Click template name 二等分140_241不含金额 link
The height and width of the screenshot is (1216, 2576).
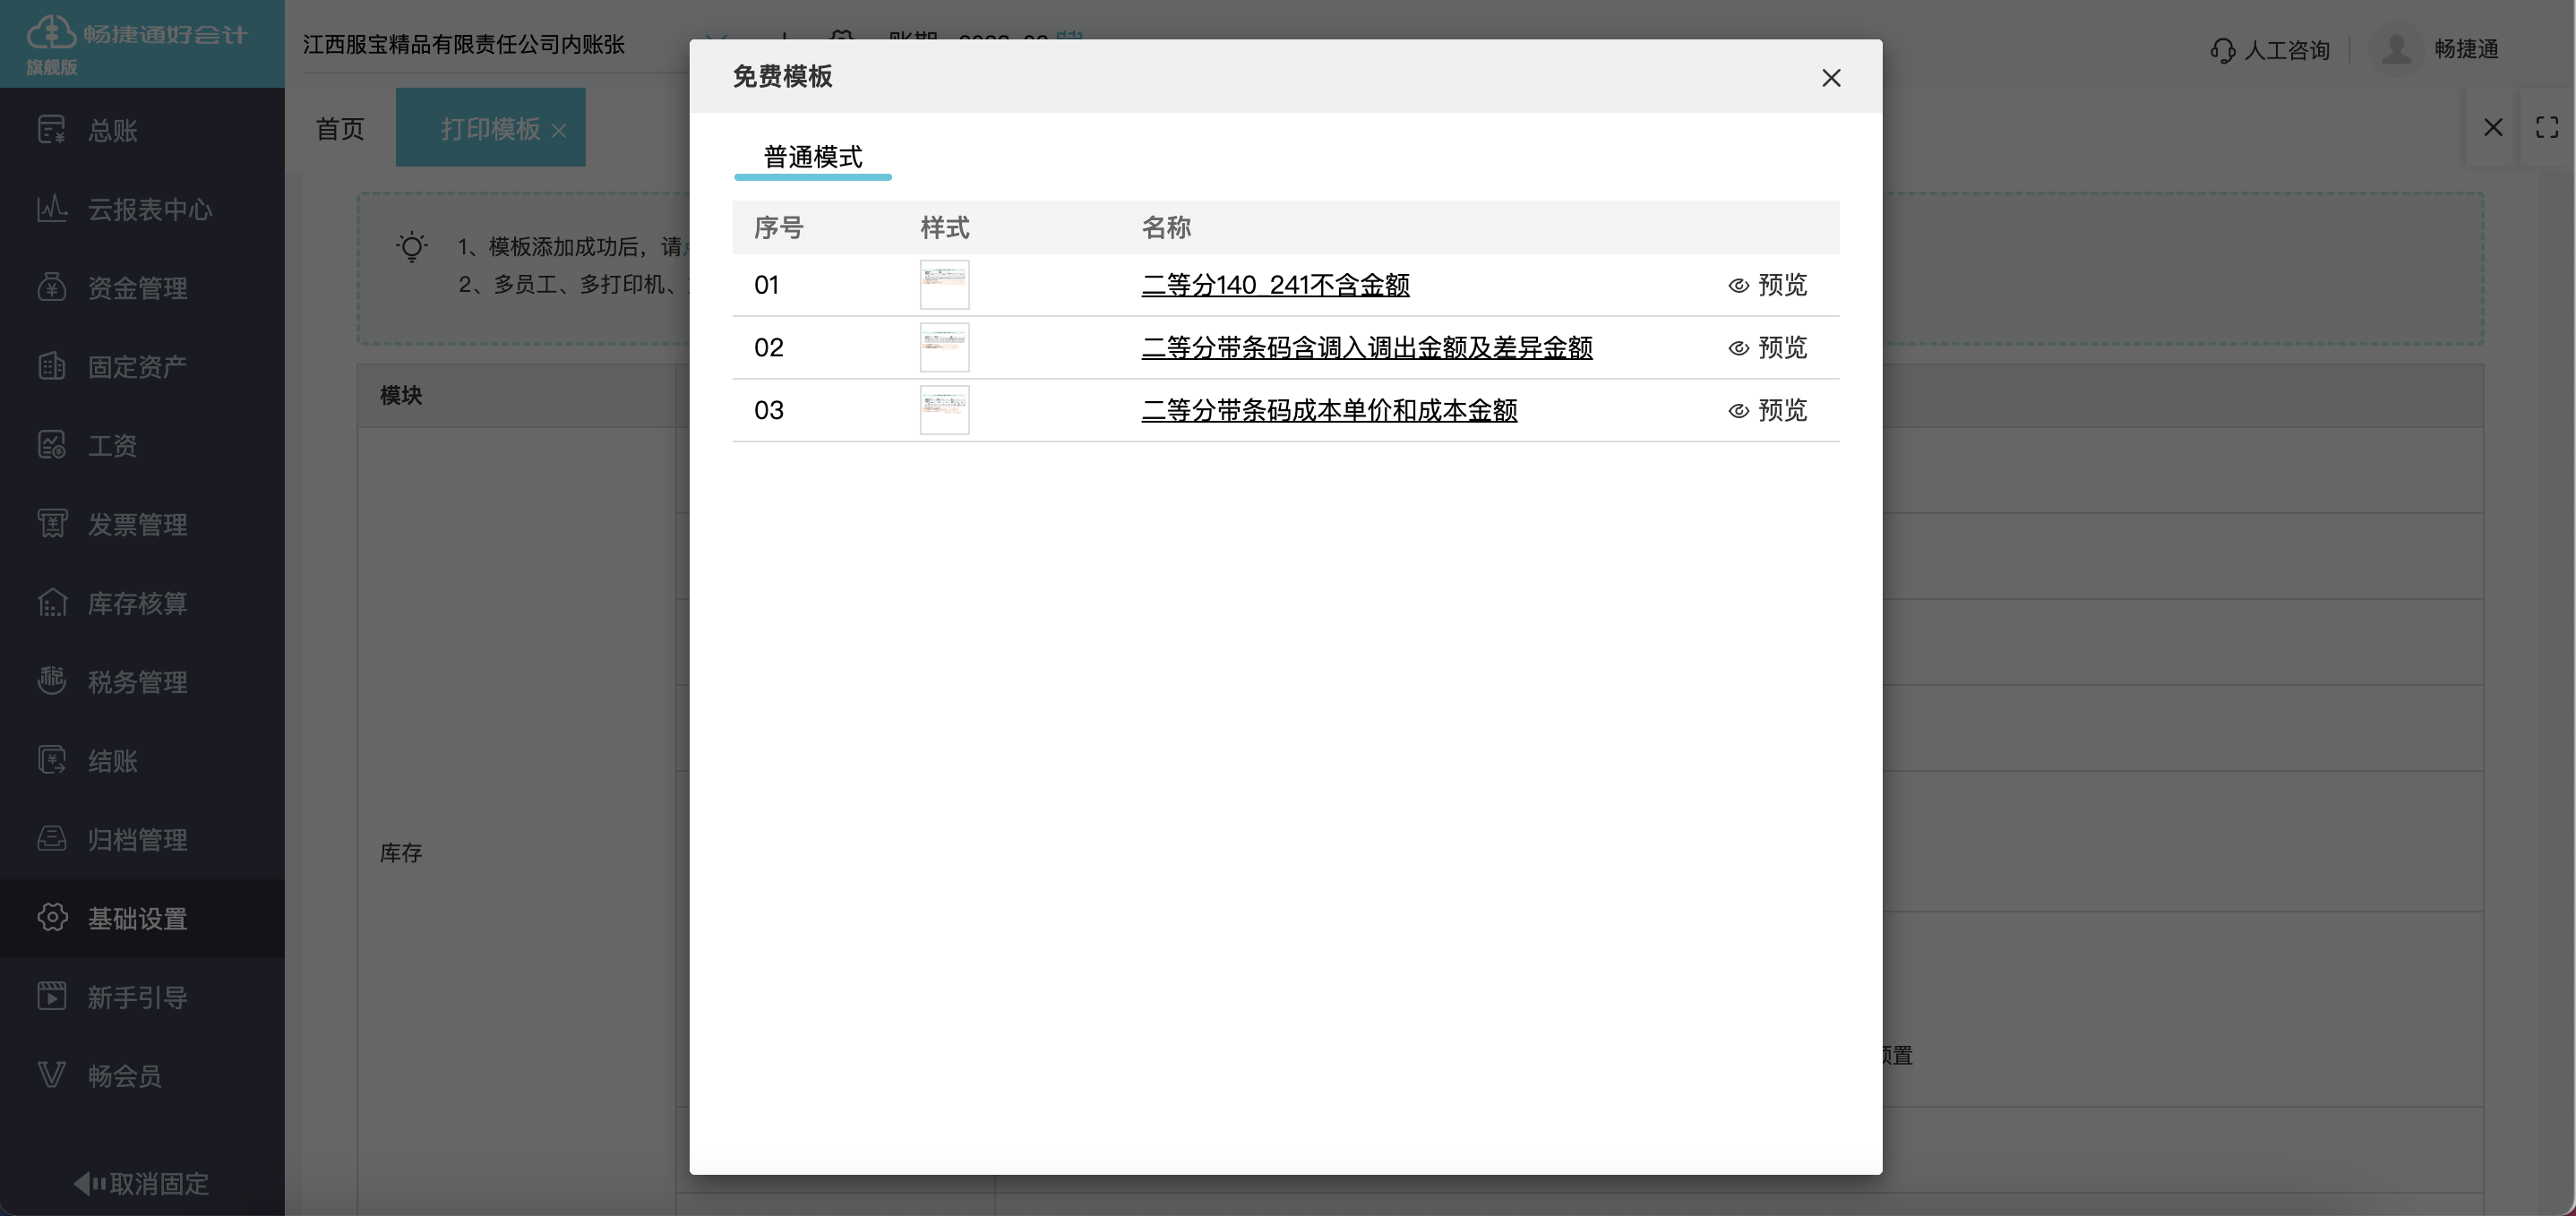tap(1273, 284)
